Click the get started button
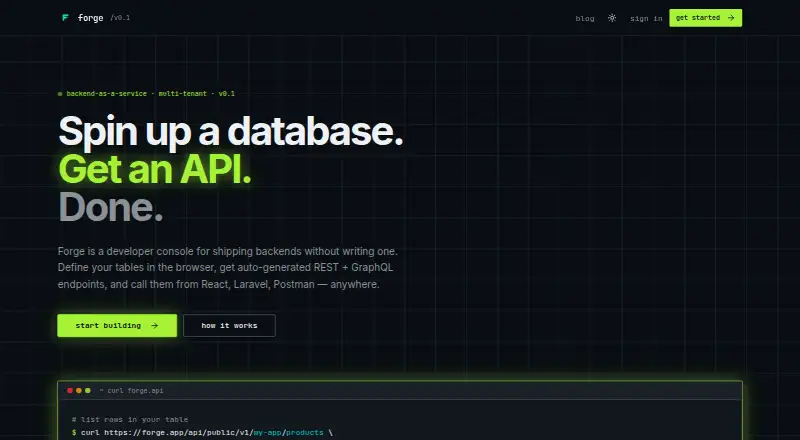The height and width of the screenshot is (440, 800). pyautogui.click(x=706, y=18)
